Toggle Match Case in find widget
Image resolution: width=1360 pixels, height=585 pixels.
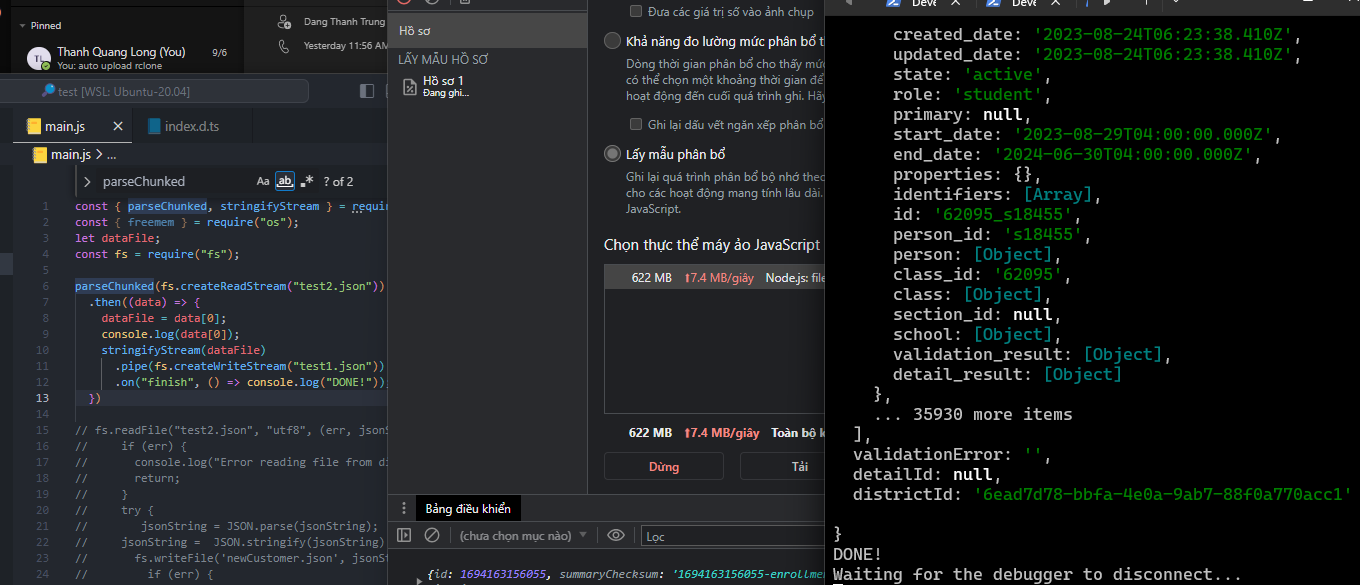tap(263, 181)
